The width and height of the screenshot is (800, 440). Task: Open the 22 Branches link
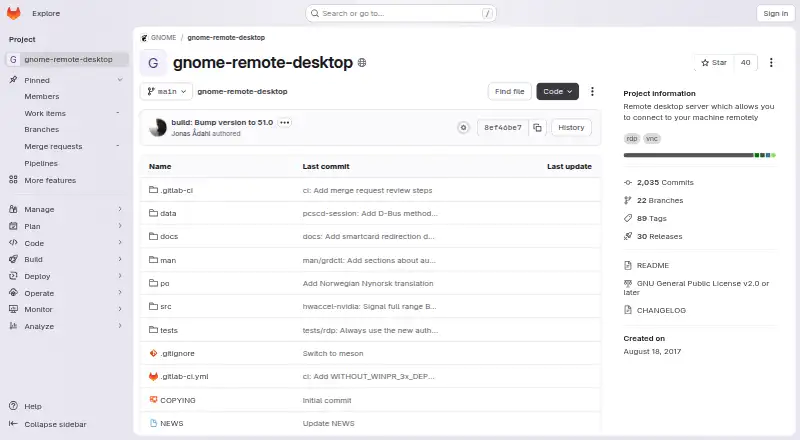point(660,200)
